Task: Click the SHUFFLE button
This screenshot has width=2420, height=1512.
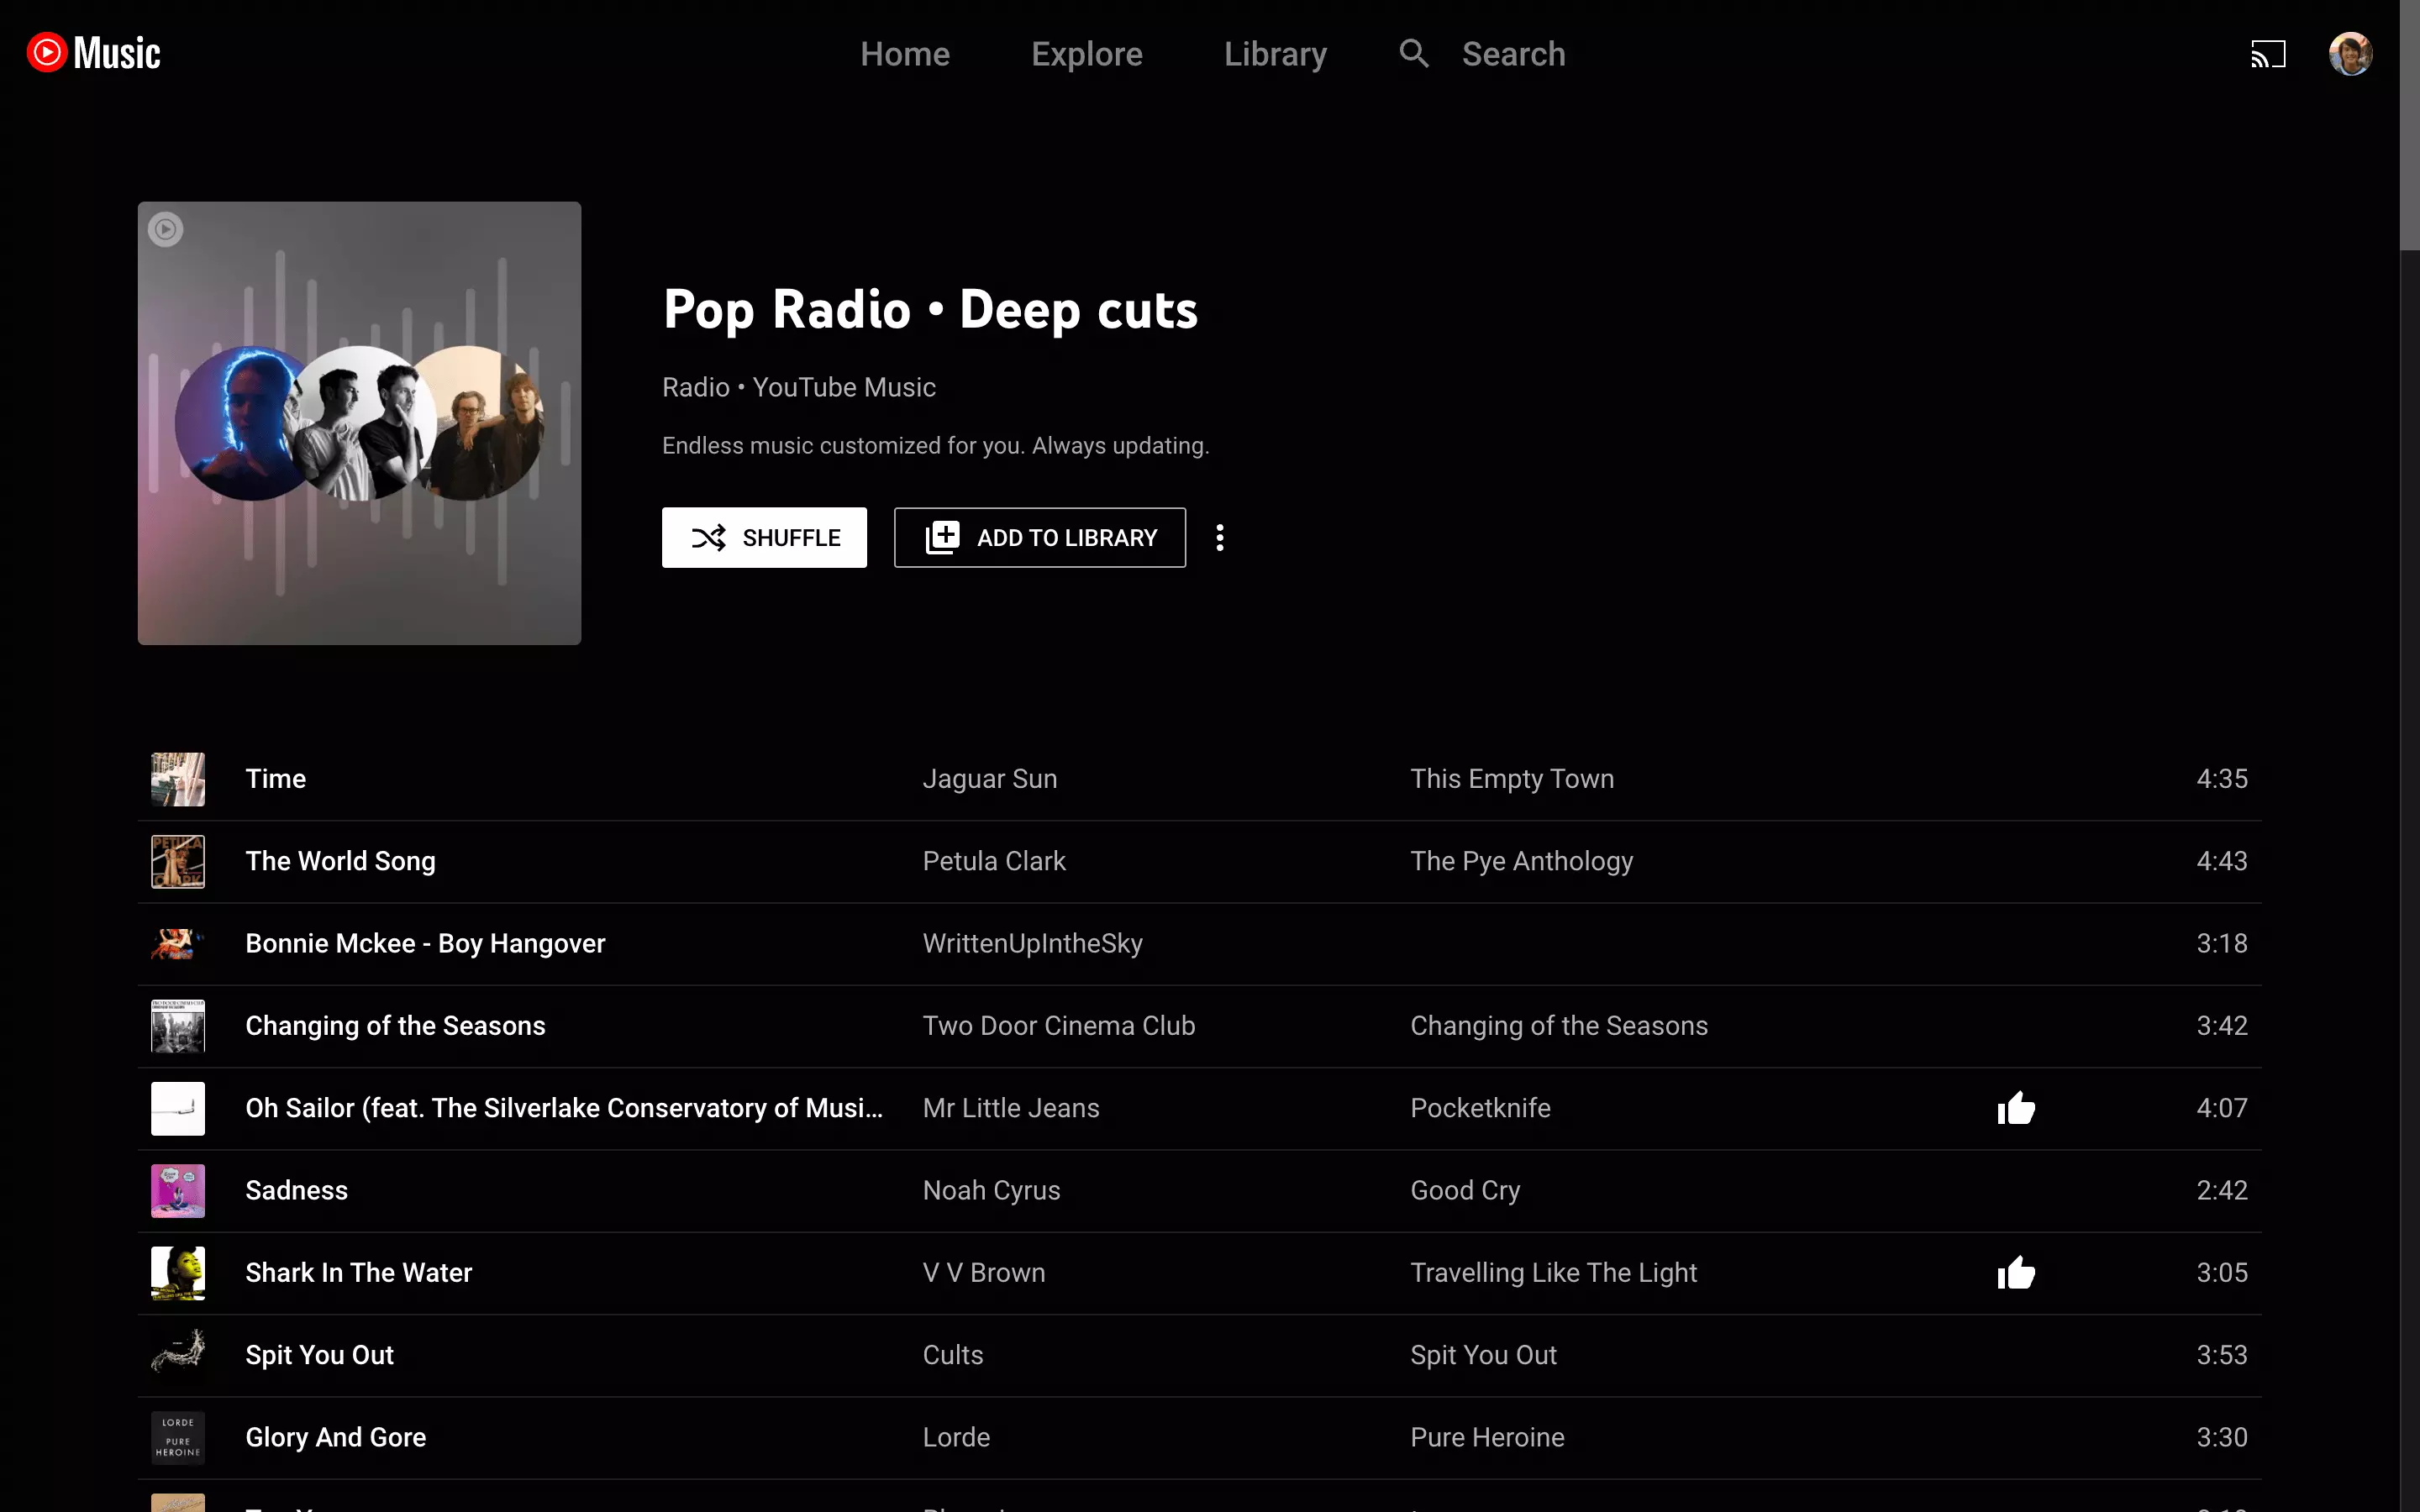Action: pos(763,537)
